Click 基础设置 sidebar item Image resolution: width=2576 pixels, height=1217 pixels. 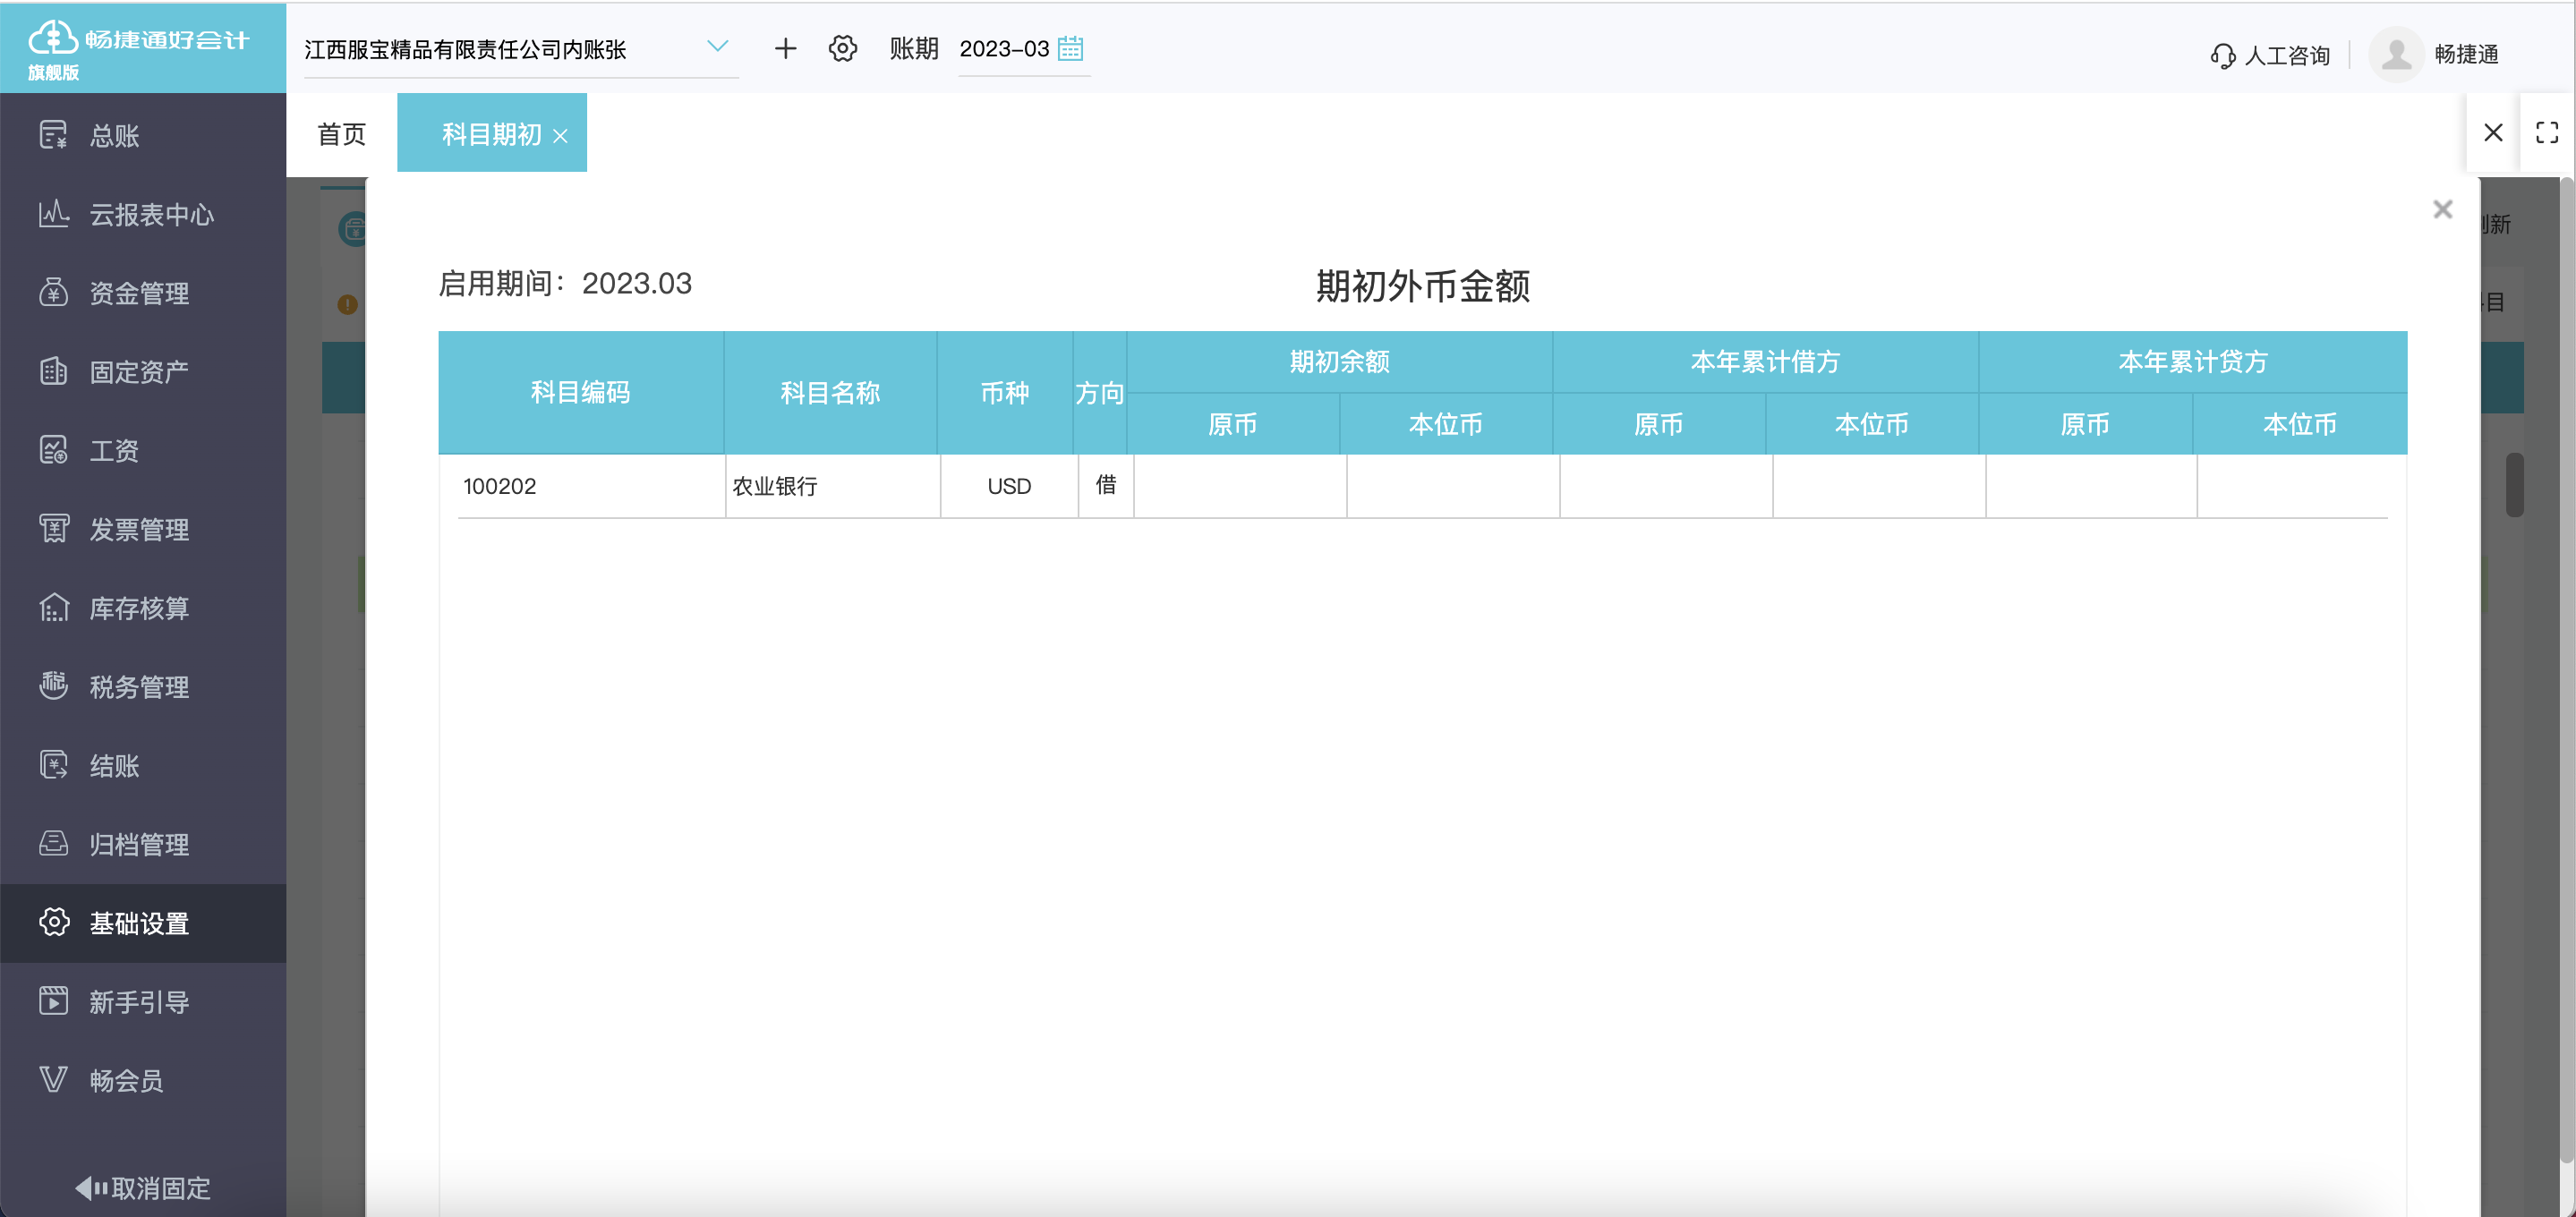pos(143,923)
